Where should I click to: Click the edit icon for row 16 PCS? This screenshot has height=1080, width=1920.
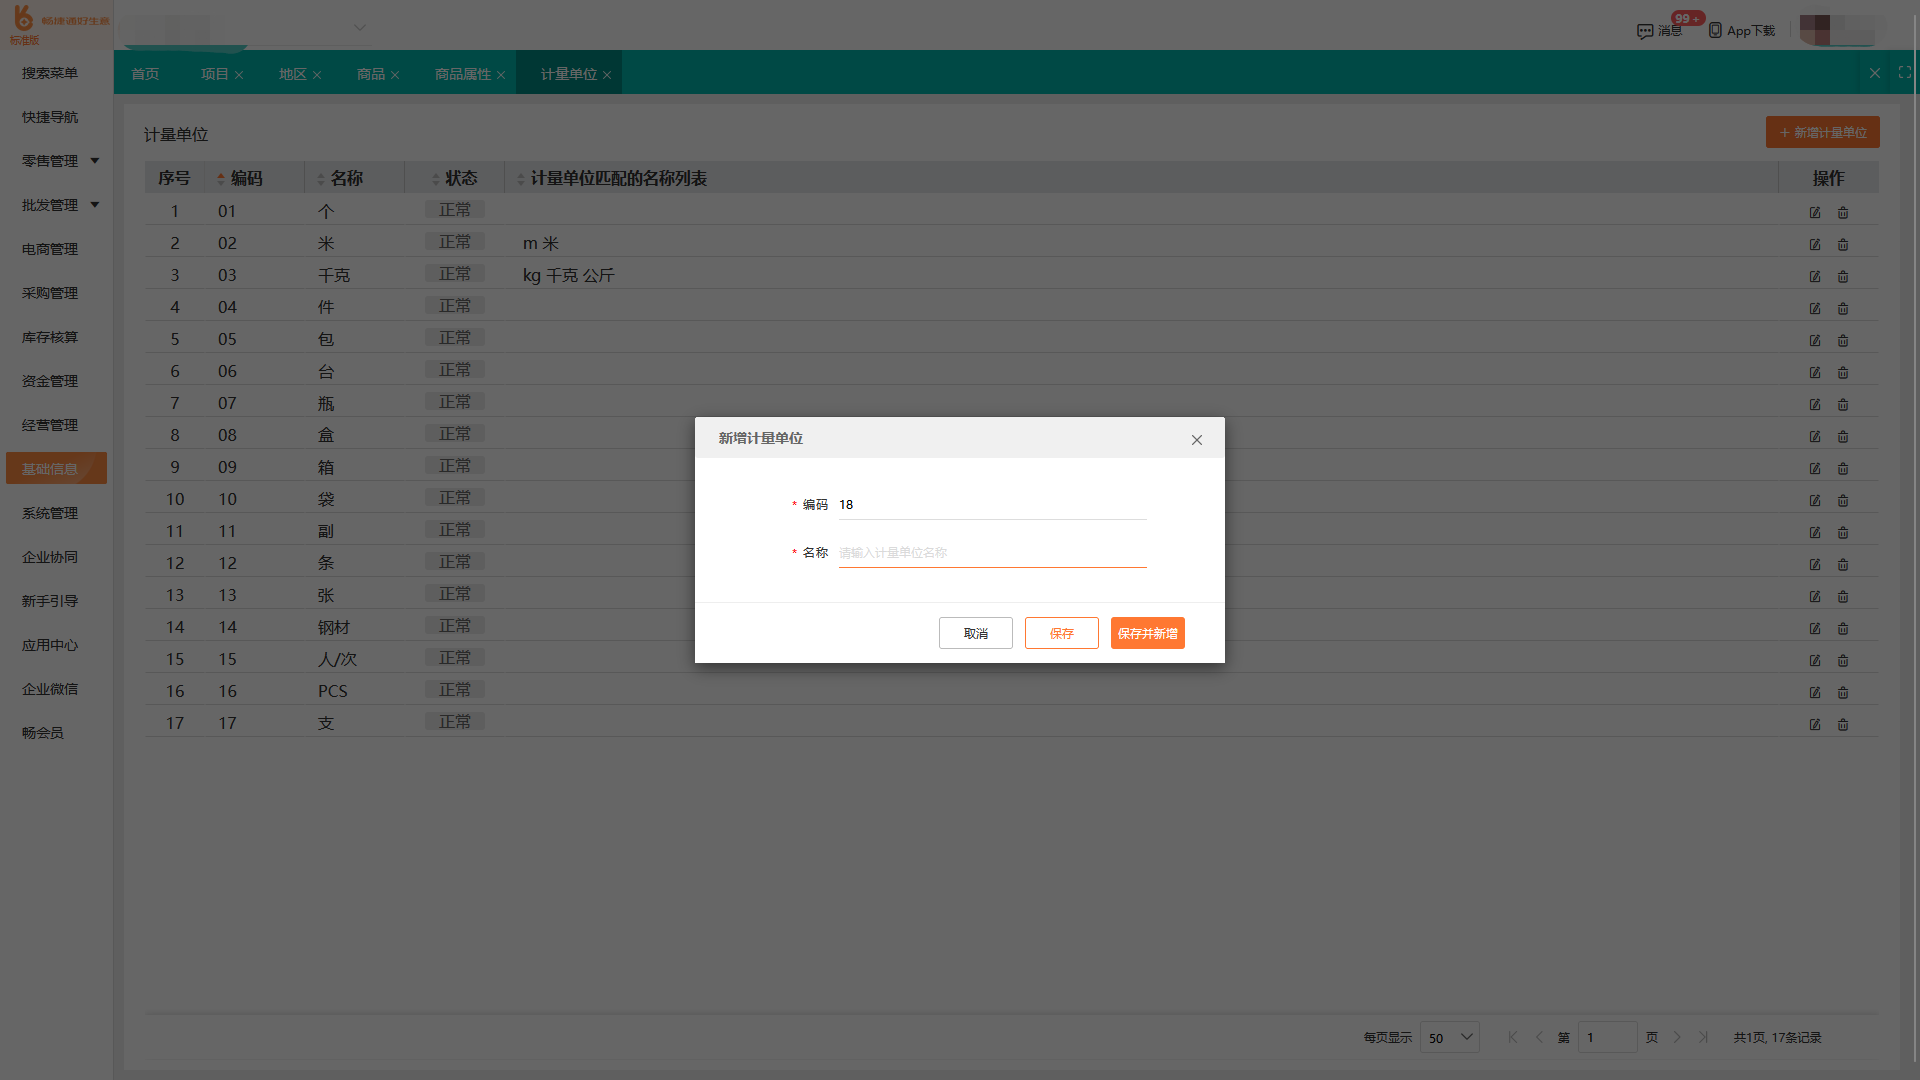pyautogui.click(x=1815, y=691)
